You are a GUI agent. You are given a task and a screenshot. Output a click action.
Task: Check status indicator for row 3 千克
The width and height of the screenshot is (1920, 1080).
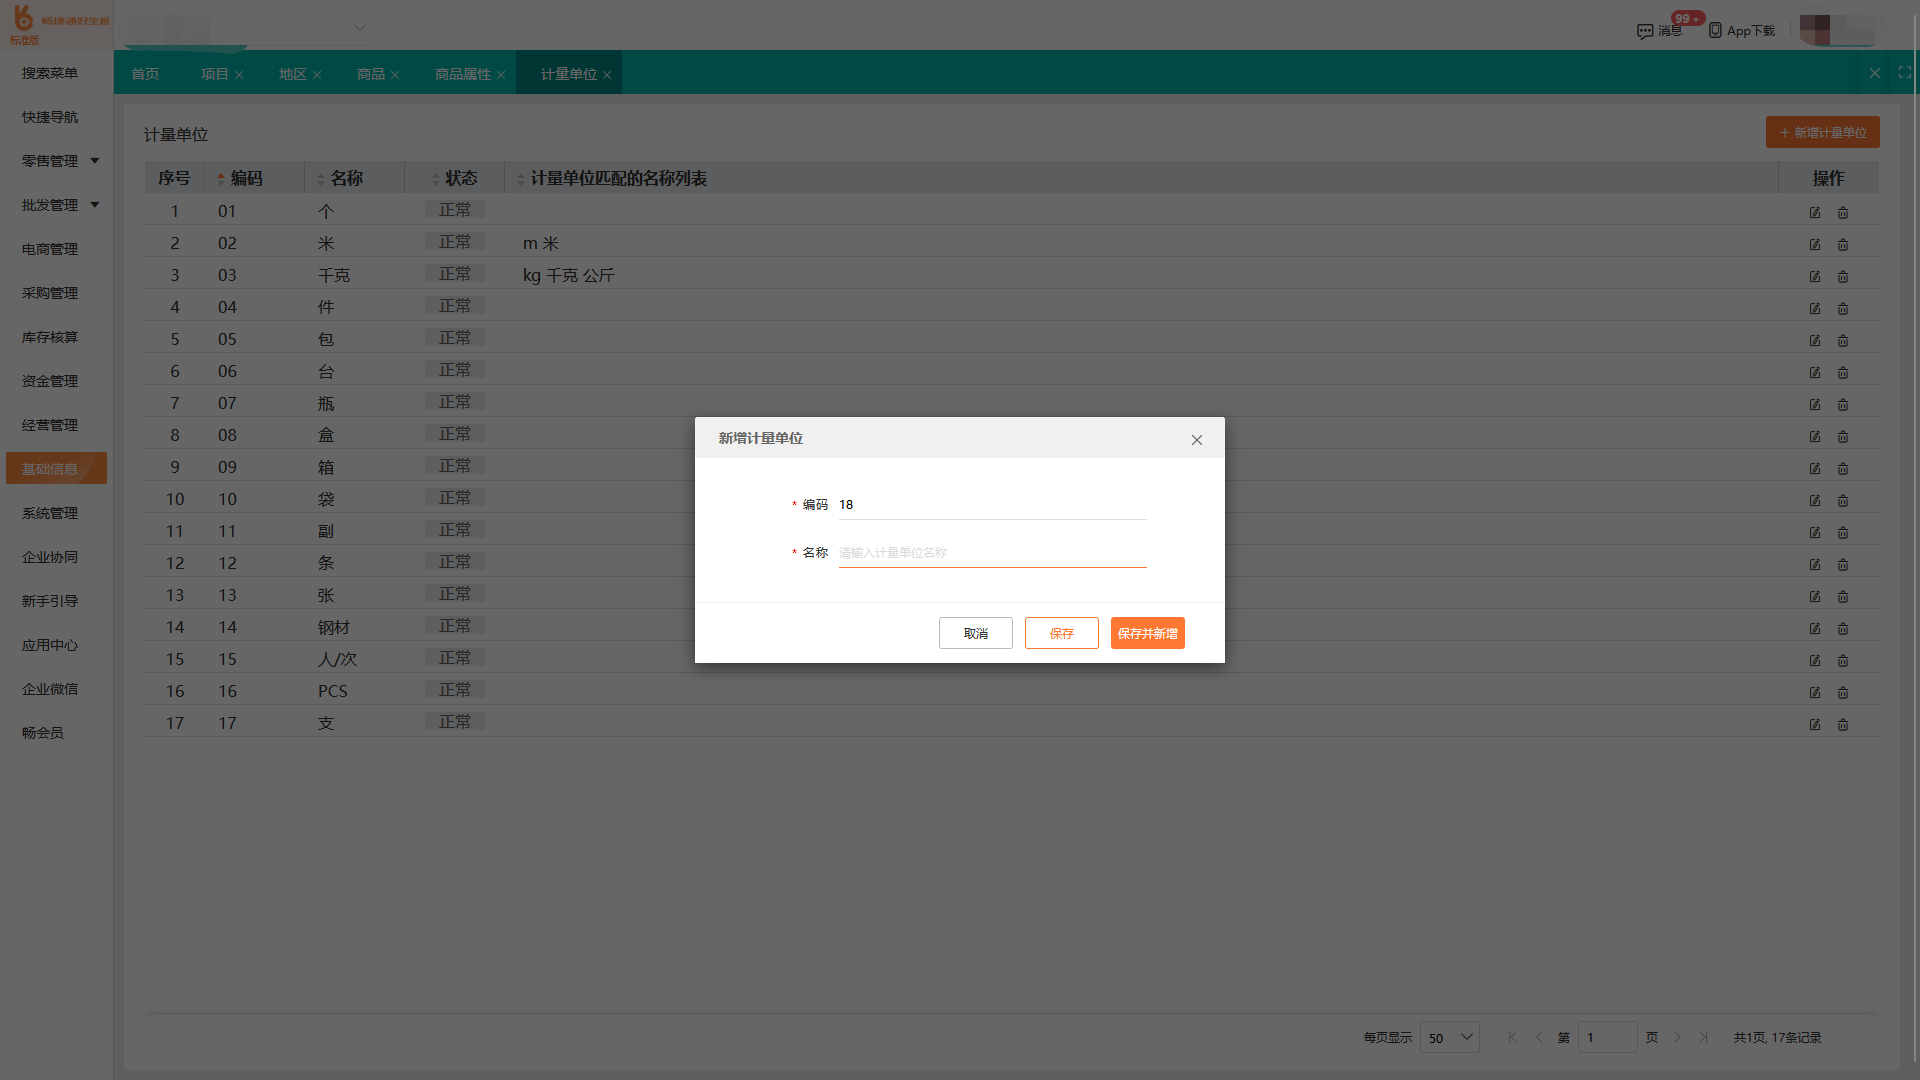[x=456, y=274]
